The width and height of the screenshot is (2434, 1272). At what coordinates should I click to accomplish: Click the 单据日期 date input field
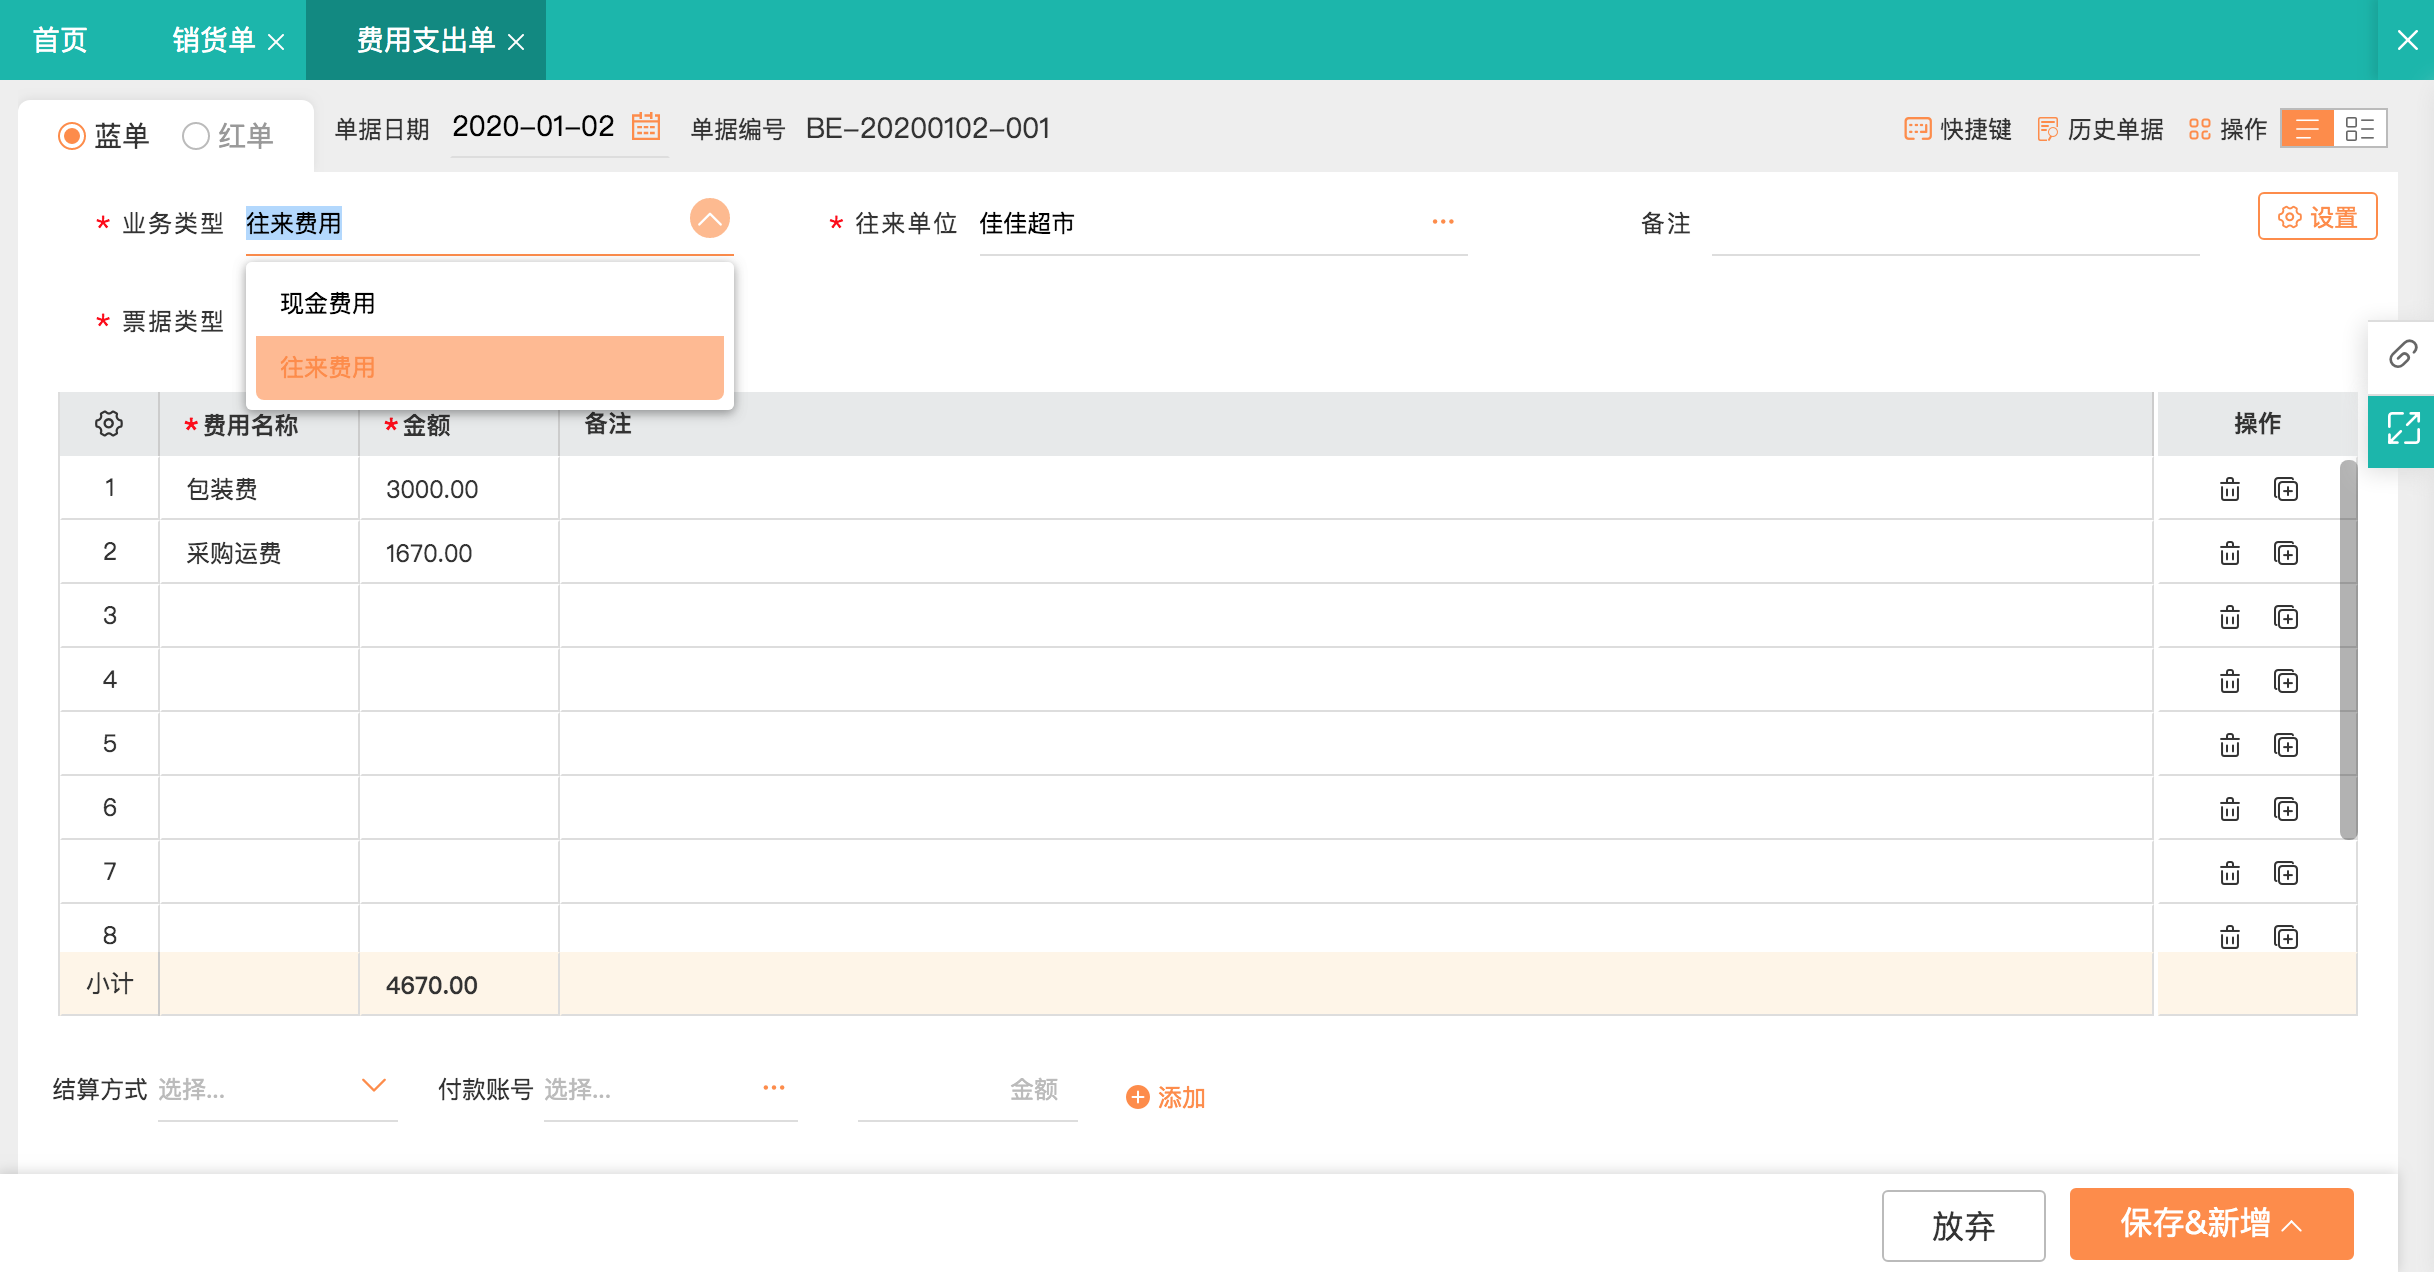(534, 130)
